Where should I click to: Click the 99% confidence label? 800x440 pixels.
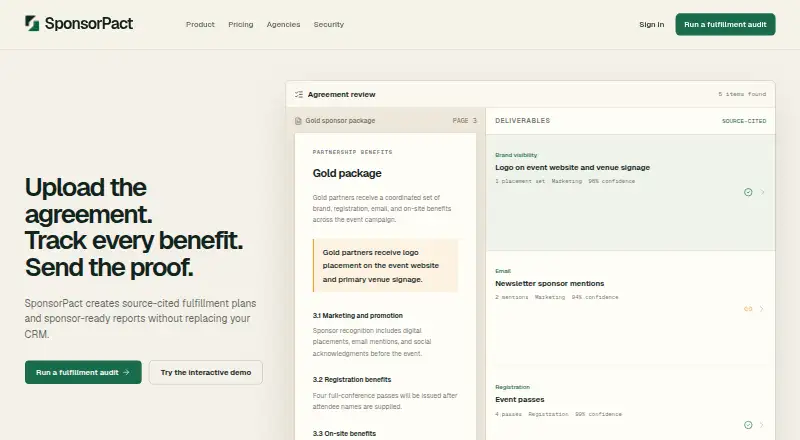coord(598,414)
